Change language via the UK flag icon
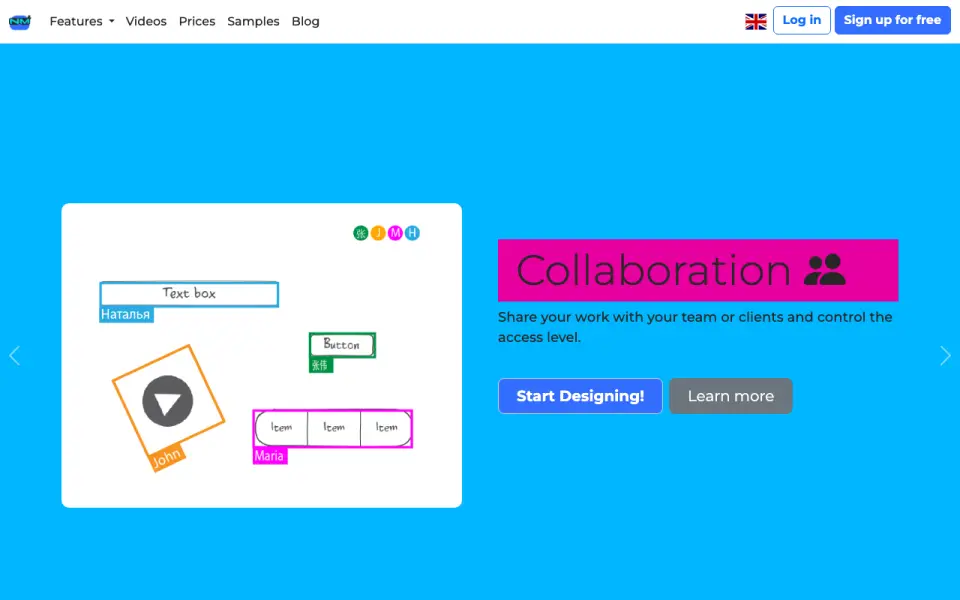Image resolution: width=960 pixels, height=600 pixels. click(756, 21)
